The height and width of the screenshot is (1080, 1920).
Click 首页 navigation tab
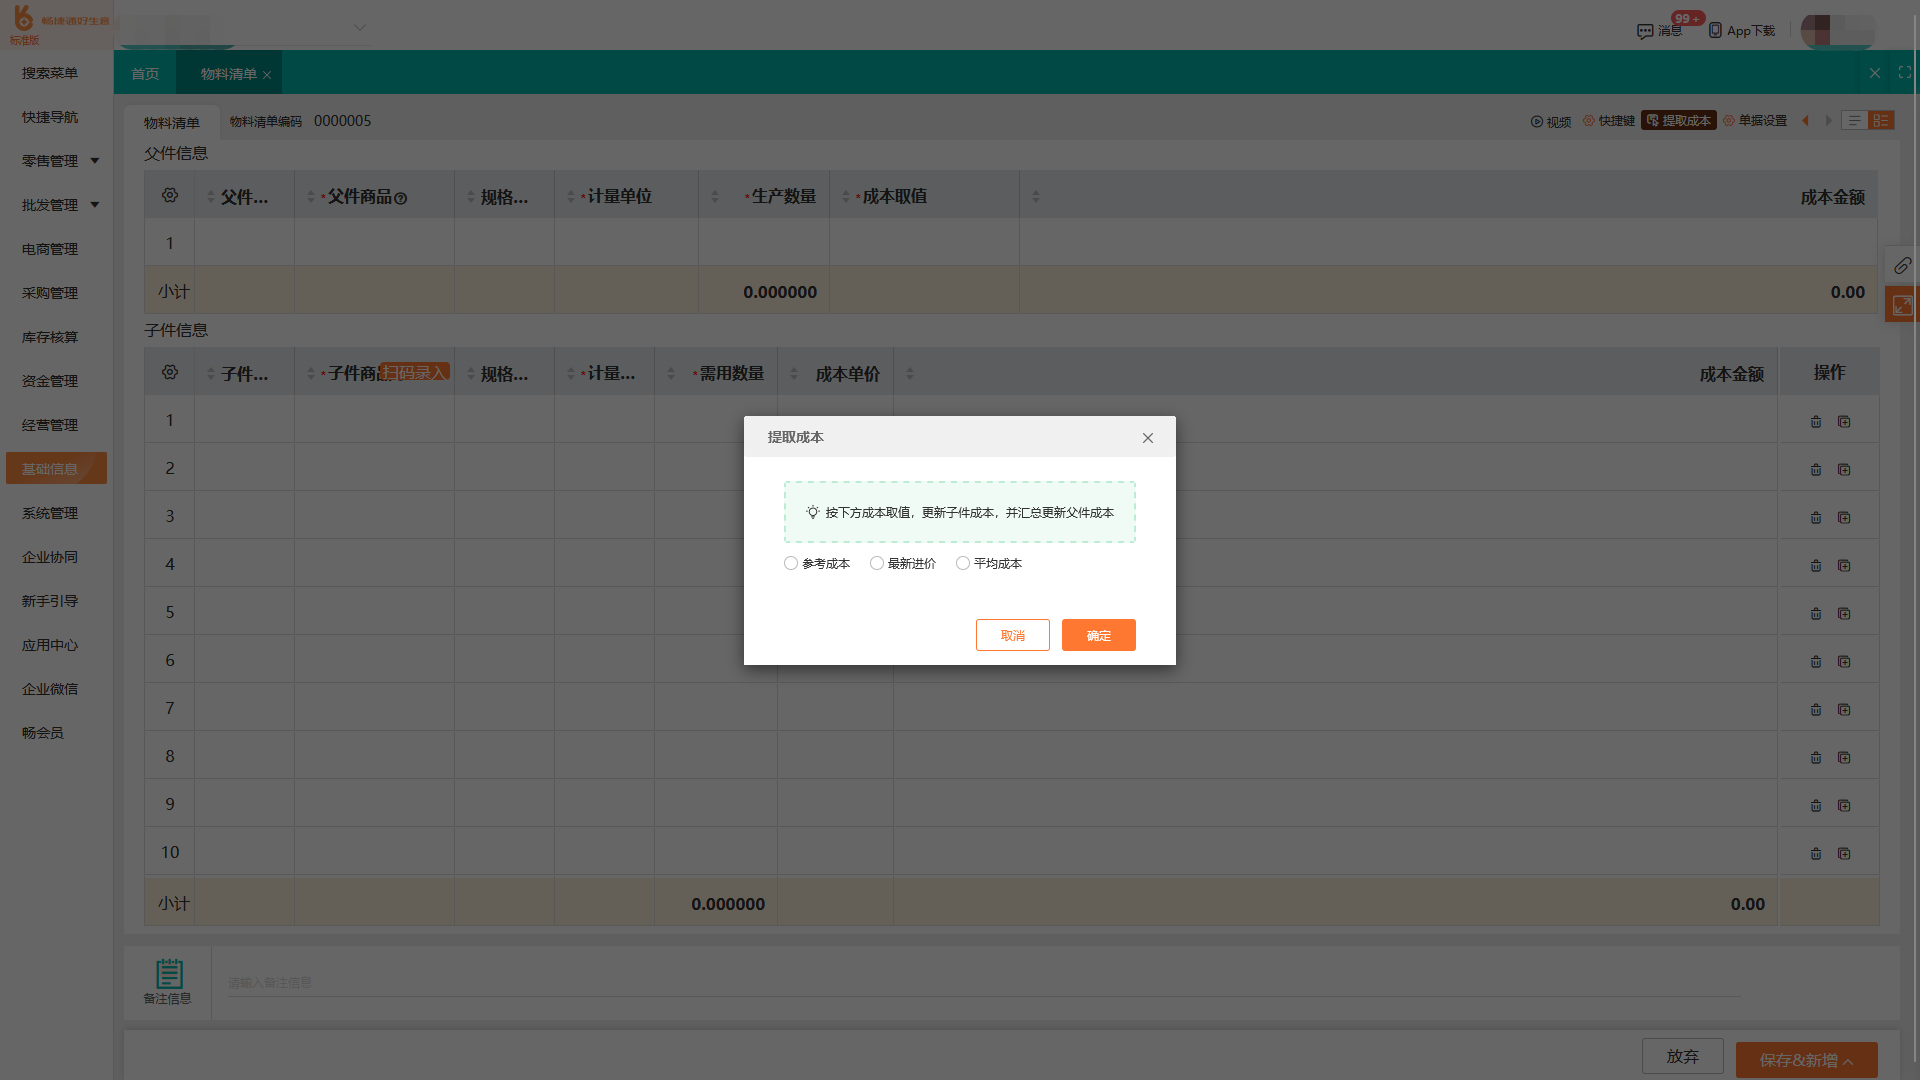pos(145,74)
